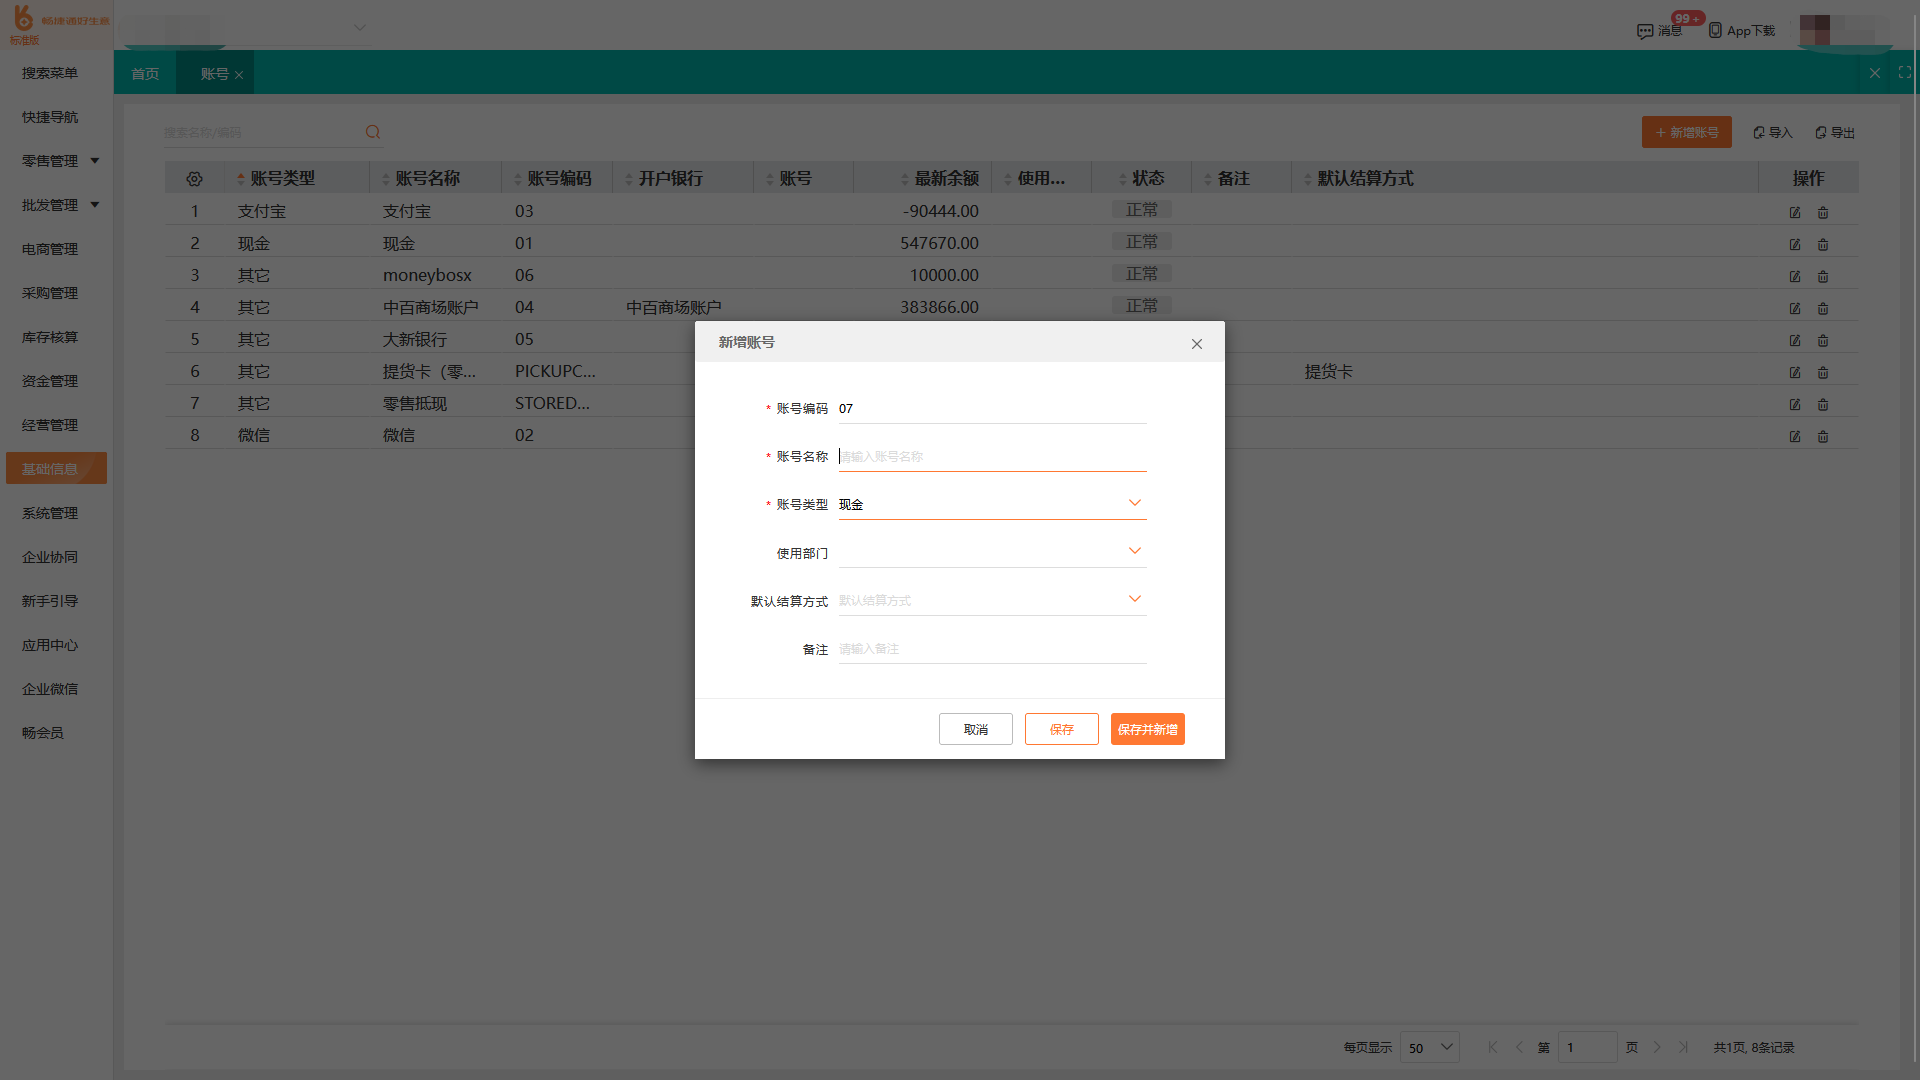Click the 保存并新增 button in dialog
The height and width of the screenshot is (1080, 1920).
tap(1147, 729)
